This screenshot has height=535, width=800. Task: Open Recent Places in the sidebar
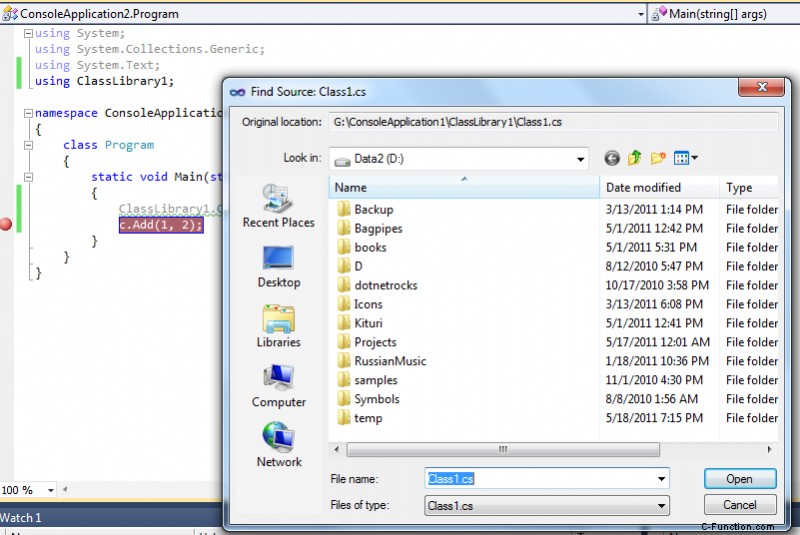click(278, 205)
